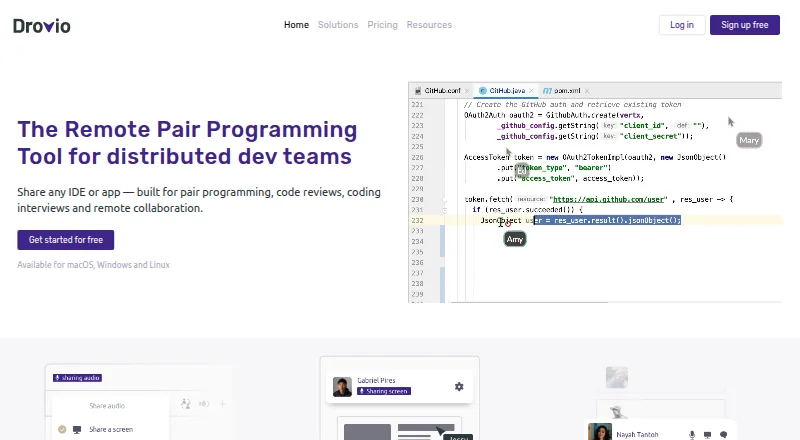Click the editor horizontal scrollbar
The width and height of the screenshot is (800, 440).
tap(529, 302)
